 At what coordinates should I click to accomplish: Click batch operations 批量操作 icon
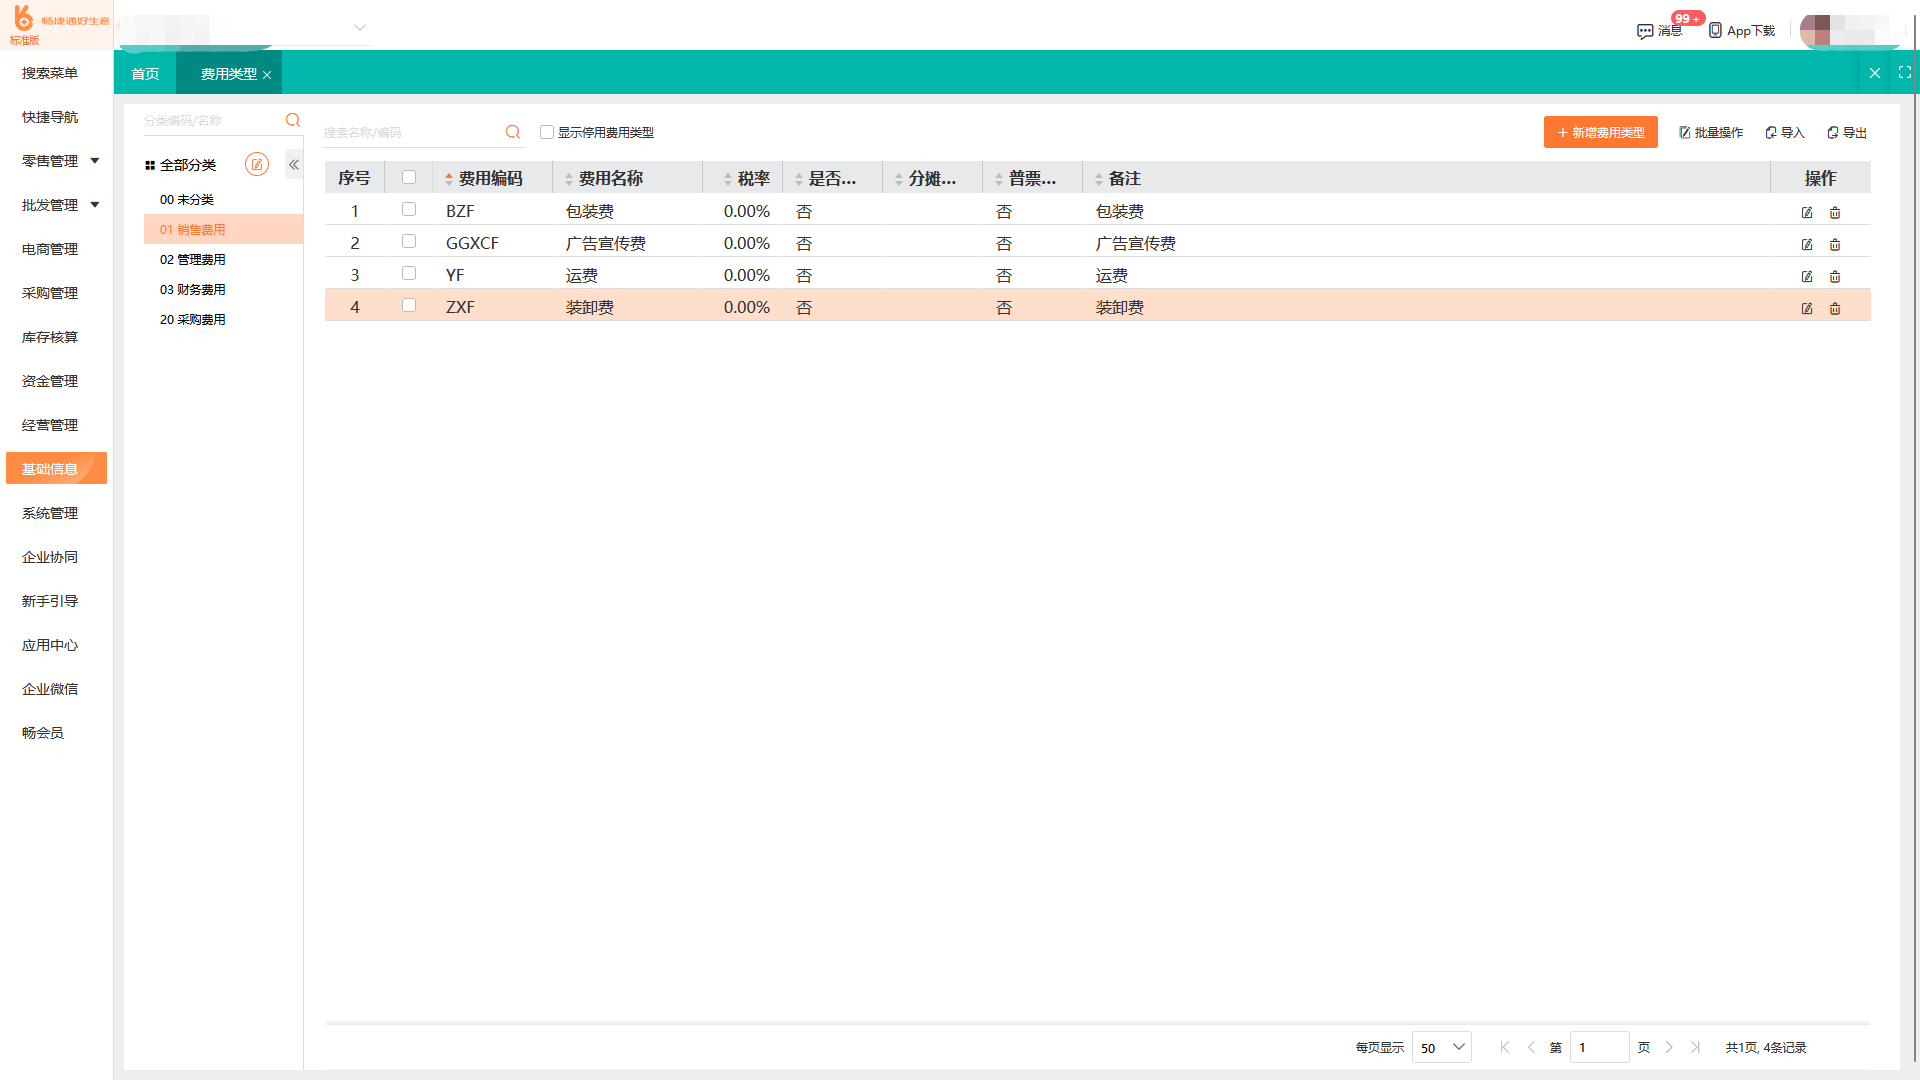point(1710,131)
